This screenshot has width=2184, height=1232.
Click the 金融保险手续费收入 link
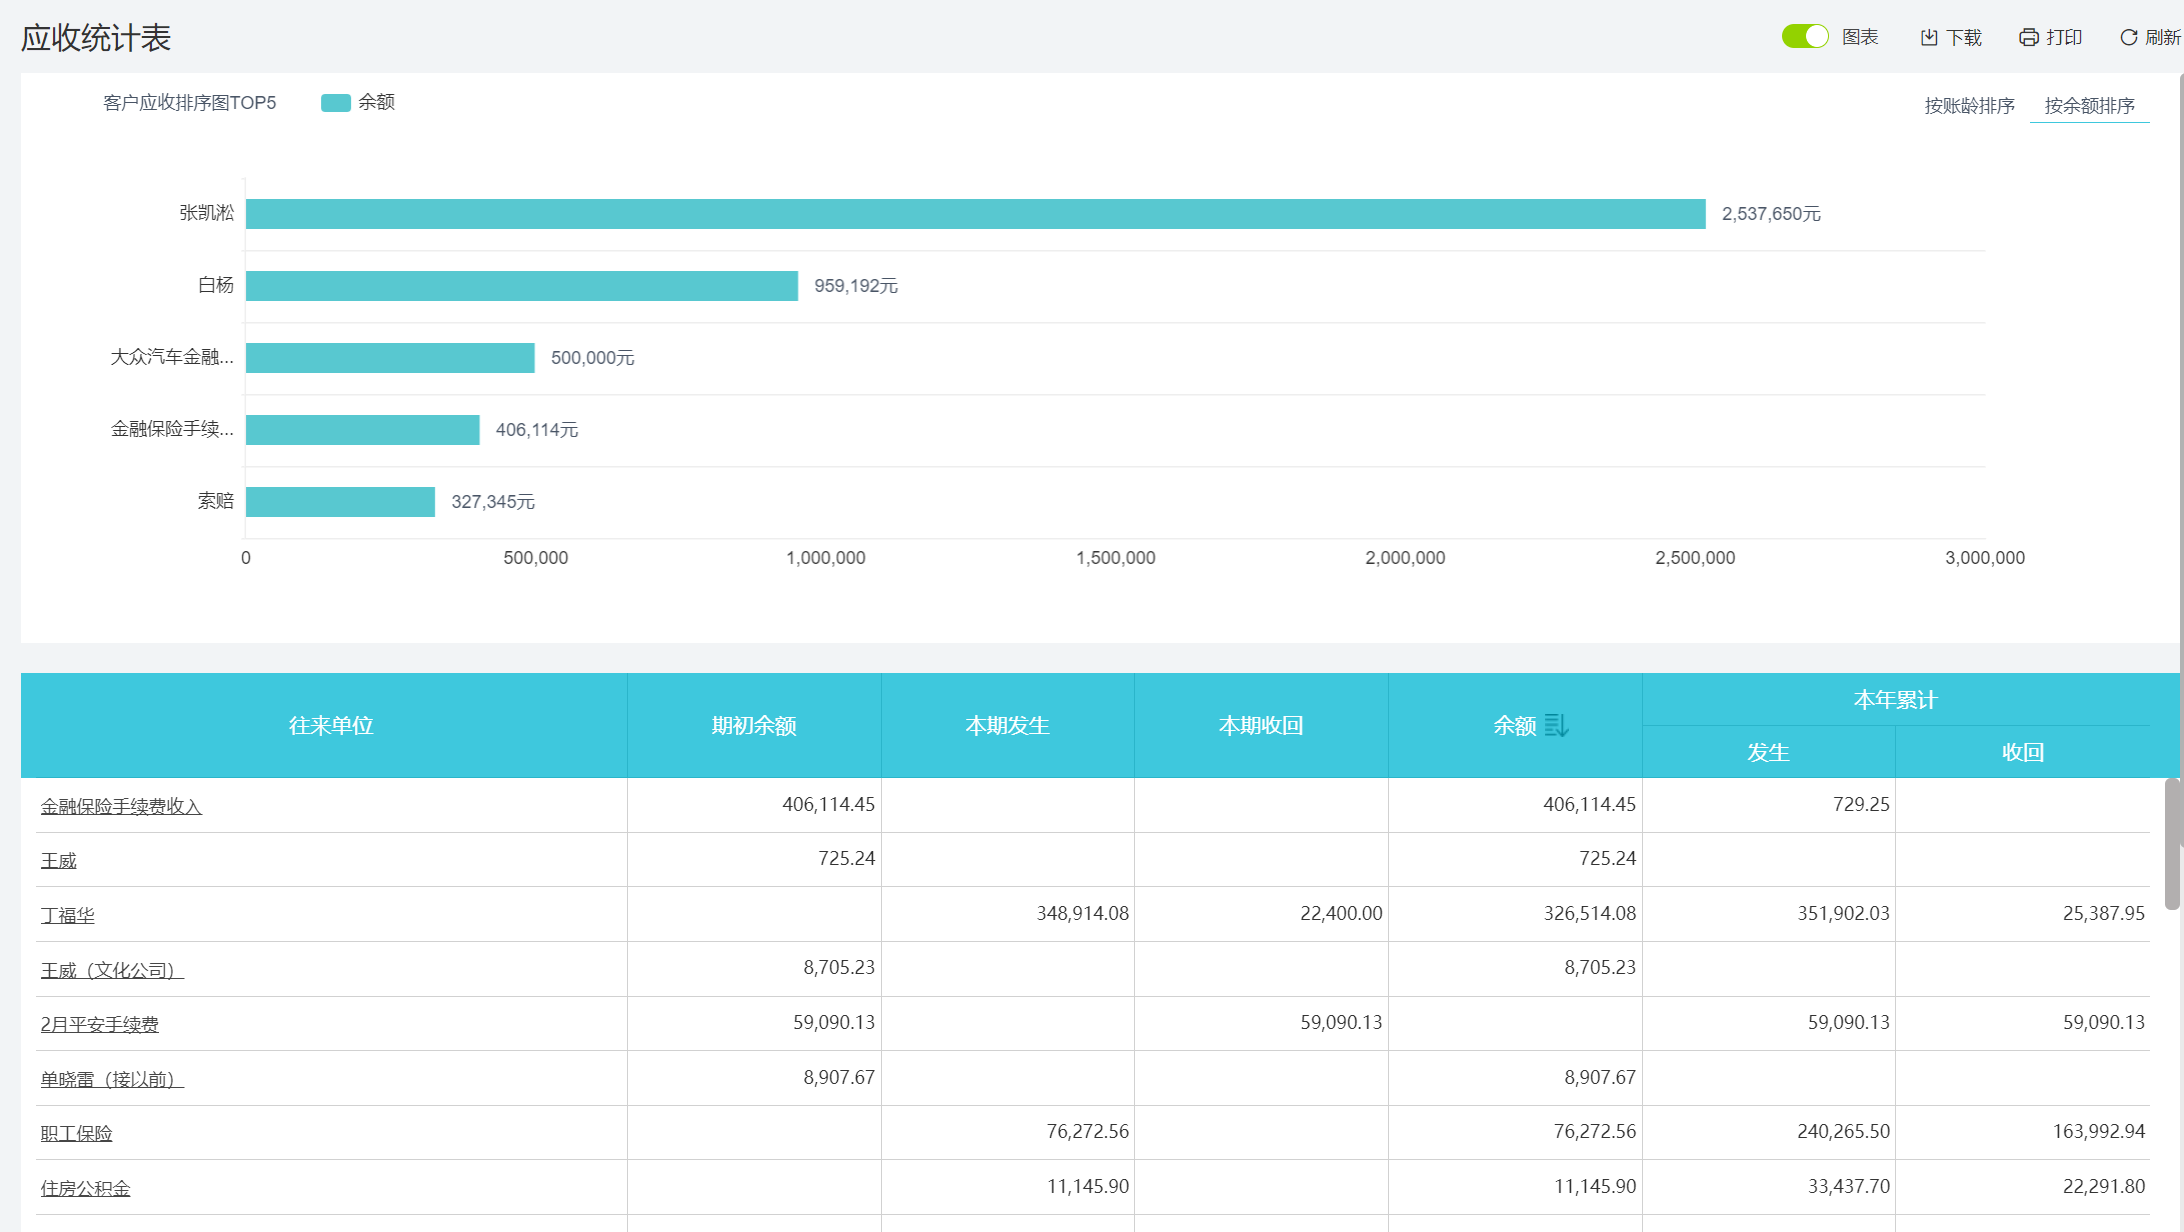120,804
